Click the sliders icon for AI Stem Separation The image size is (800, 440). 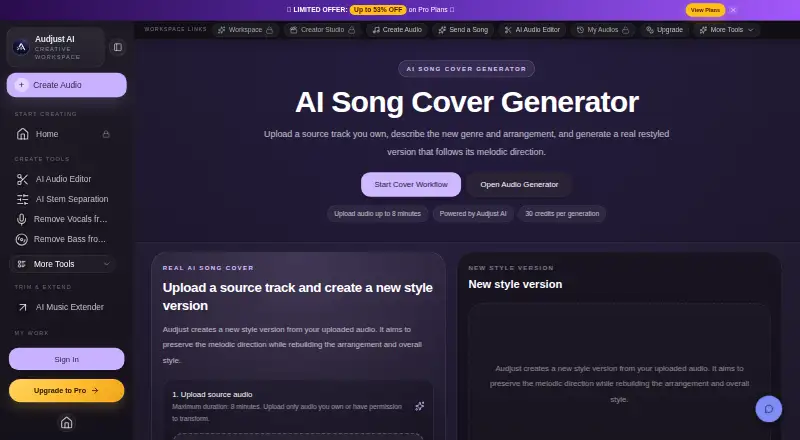point(22,199)
